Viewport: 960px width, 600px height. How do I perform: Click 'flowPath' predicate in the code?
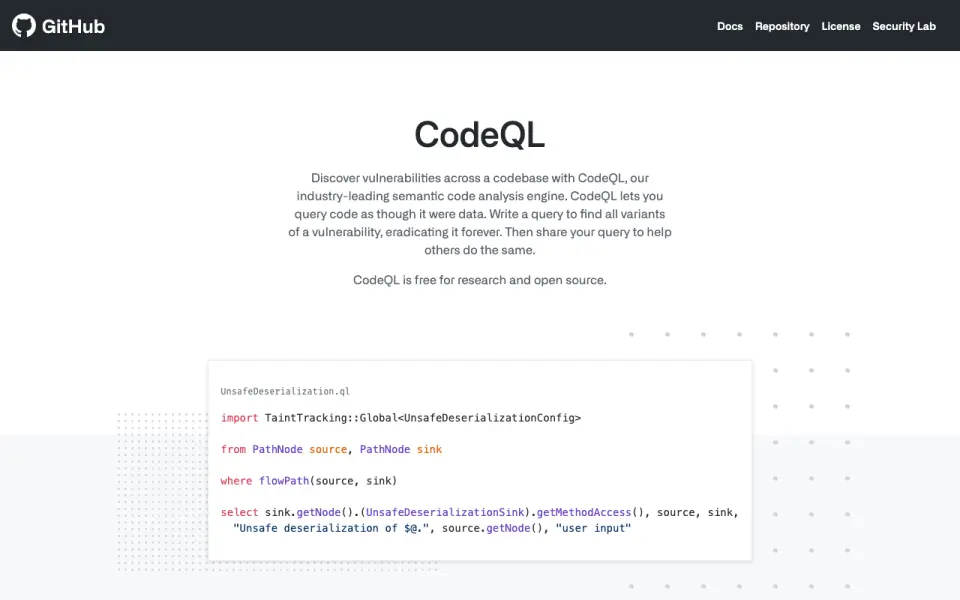click(284, 481)
